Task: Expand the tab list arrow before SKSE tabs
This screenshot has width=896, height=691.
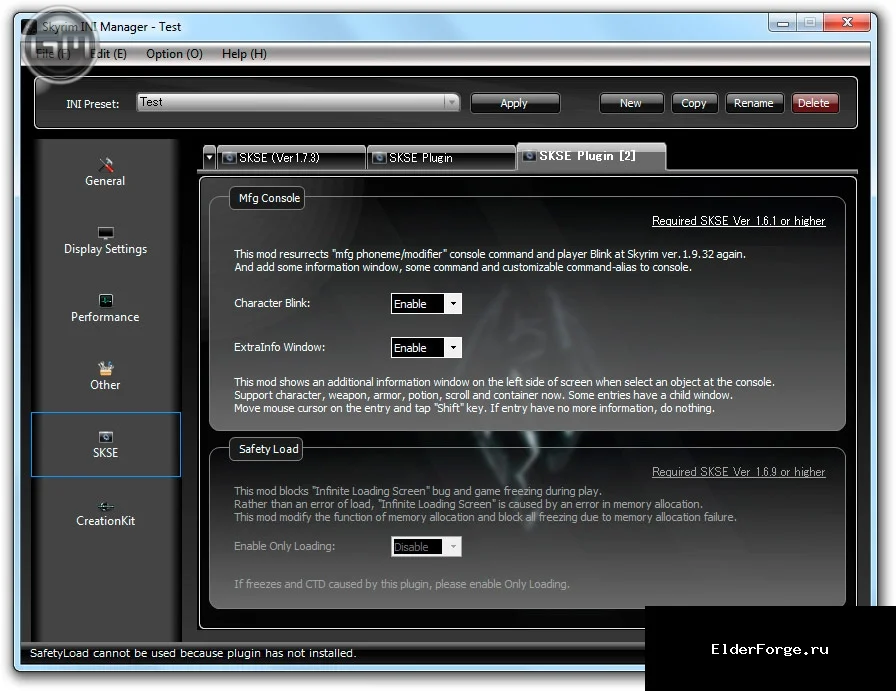Action: click(x=209, y=157)
